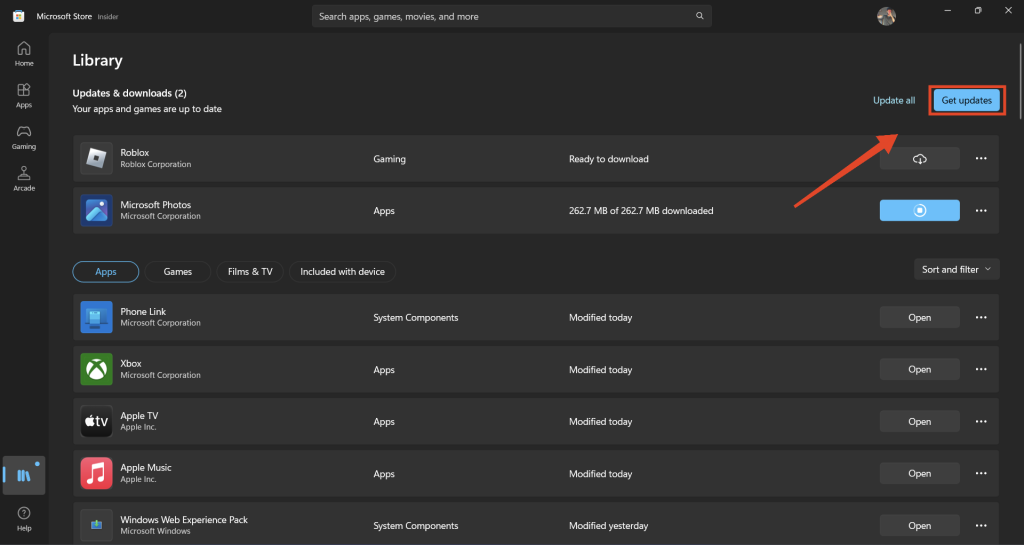1024x545 pixels.
Task: Open the Apple TV app
Action: click(920, 421)
